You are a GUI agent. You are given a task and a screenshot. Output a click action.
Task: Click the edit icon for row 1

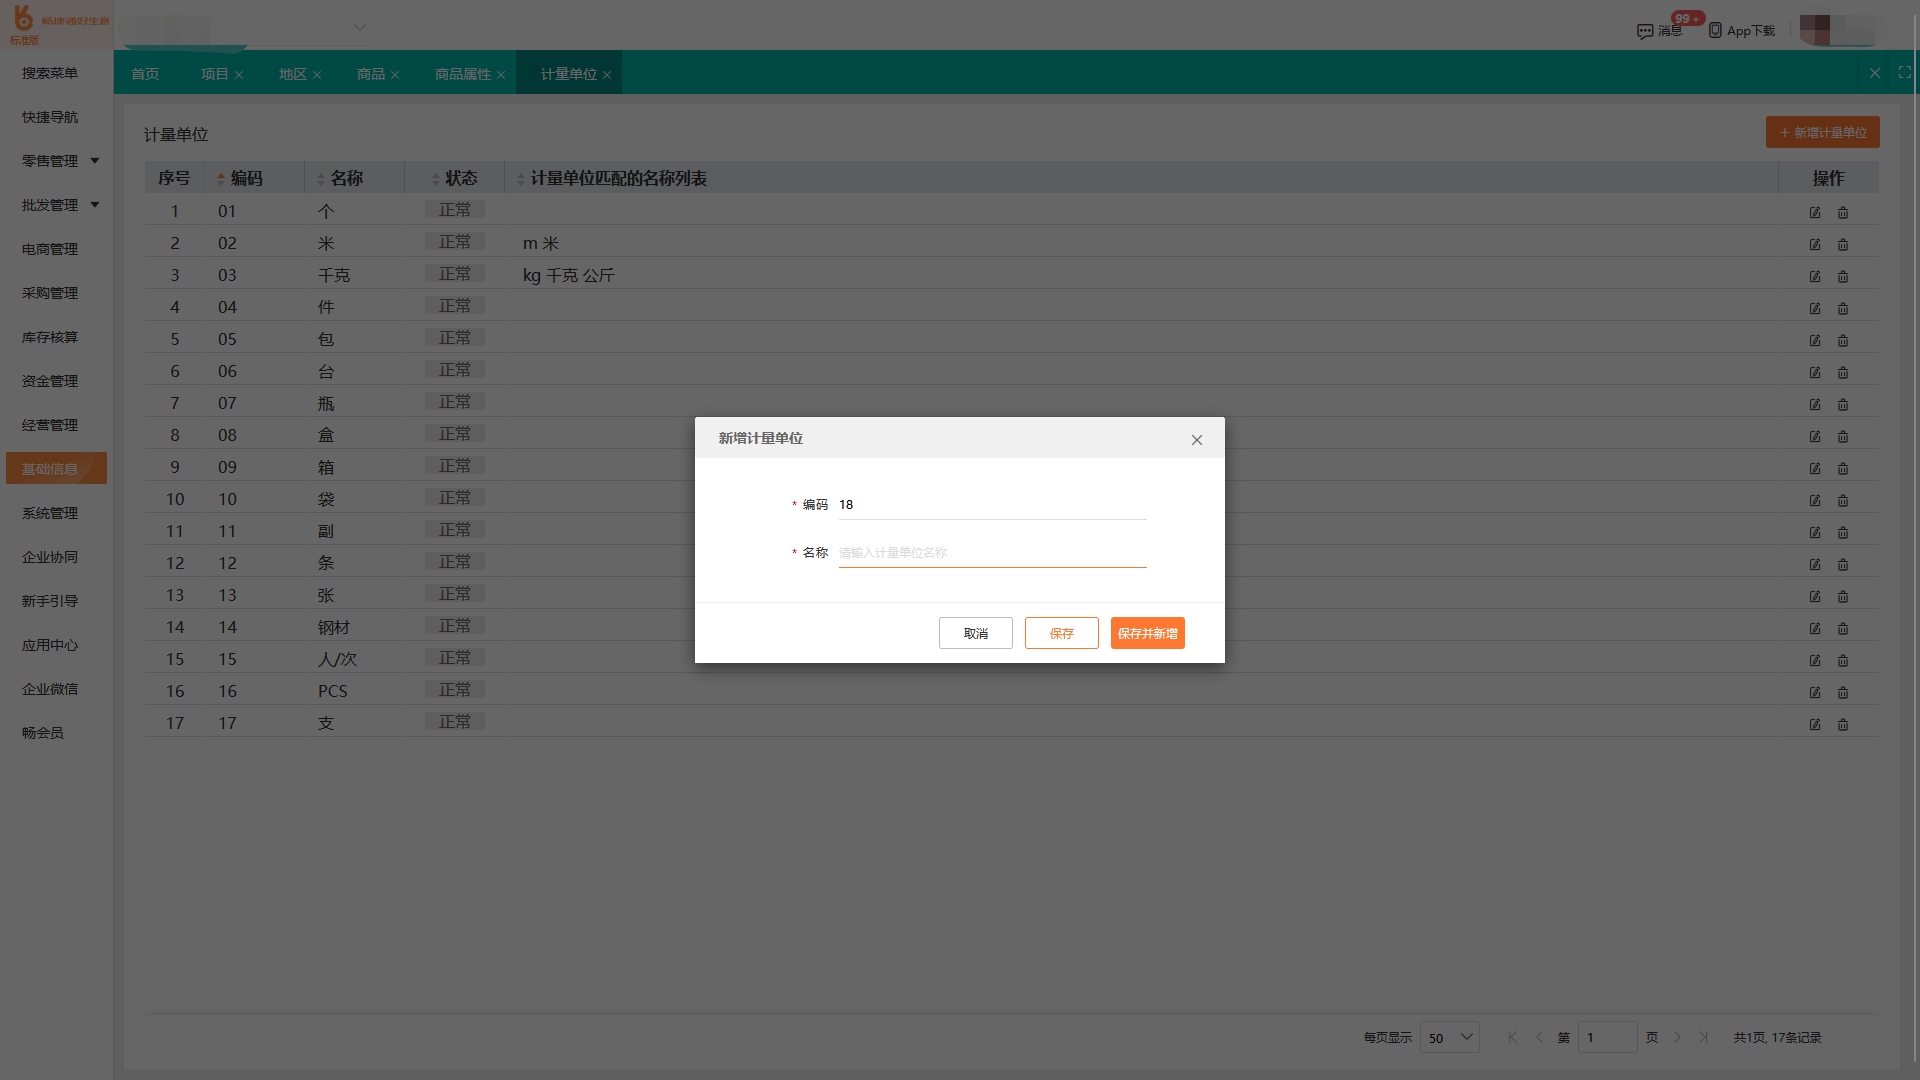tap(1815, 211)
